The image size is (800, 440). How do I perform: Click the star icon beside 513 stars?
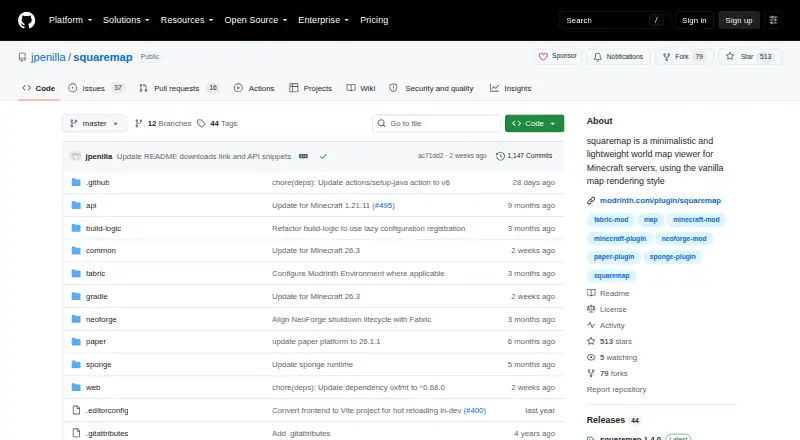(591, 341)
